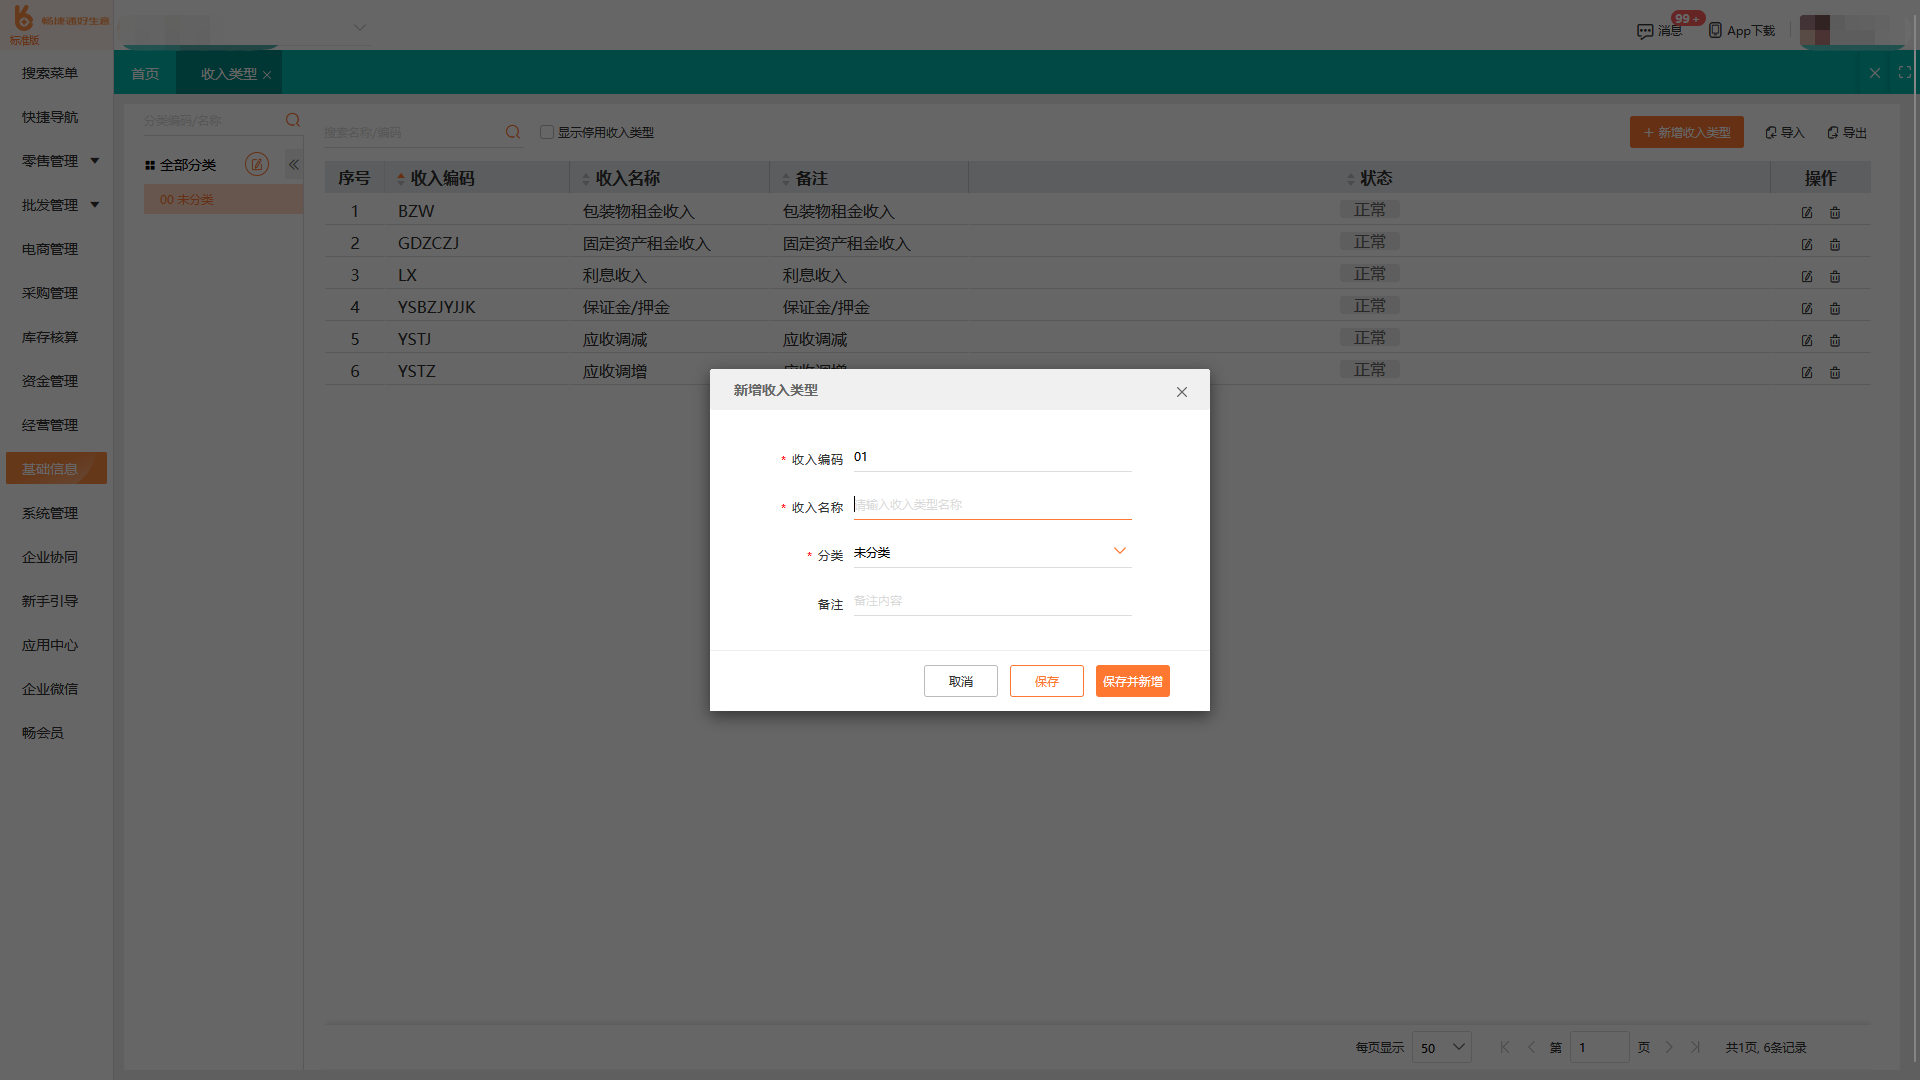
Task: Click the 取消 button in dialog
Action: [961, 680]
